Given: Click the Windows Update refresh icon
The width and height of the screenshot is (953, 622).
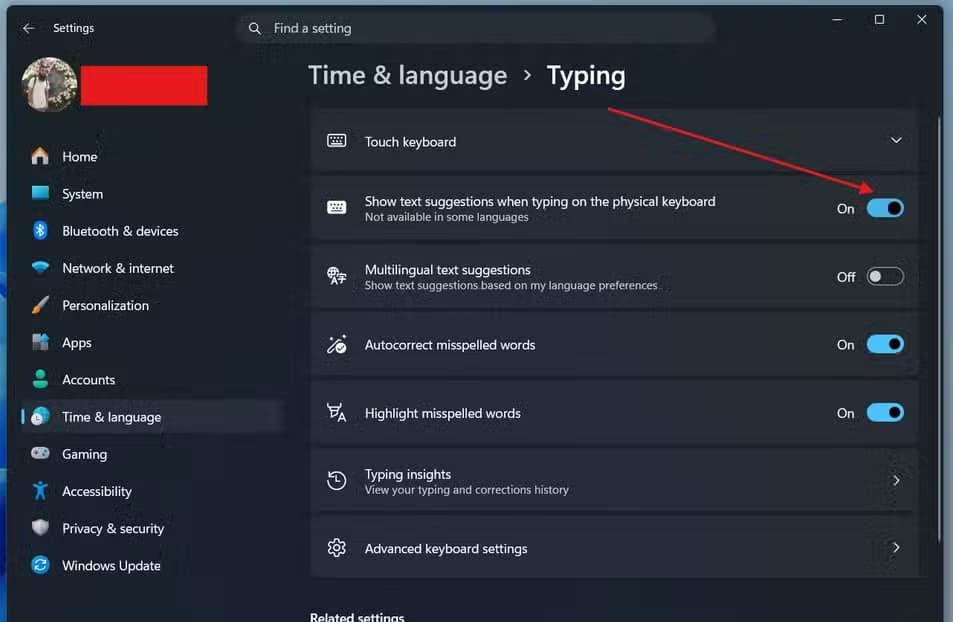Looking at the screenshot, I should tap(40, 565).
